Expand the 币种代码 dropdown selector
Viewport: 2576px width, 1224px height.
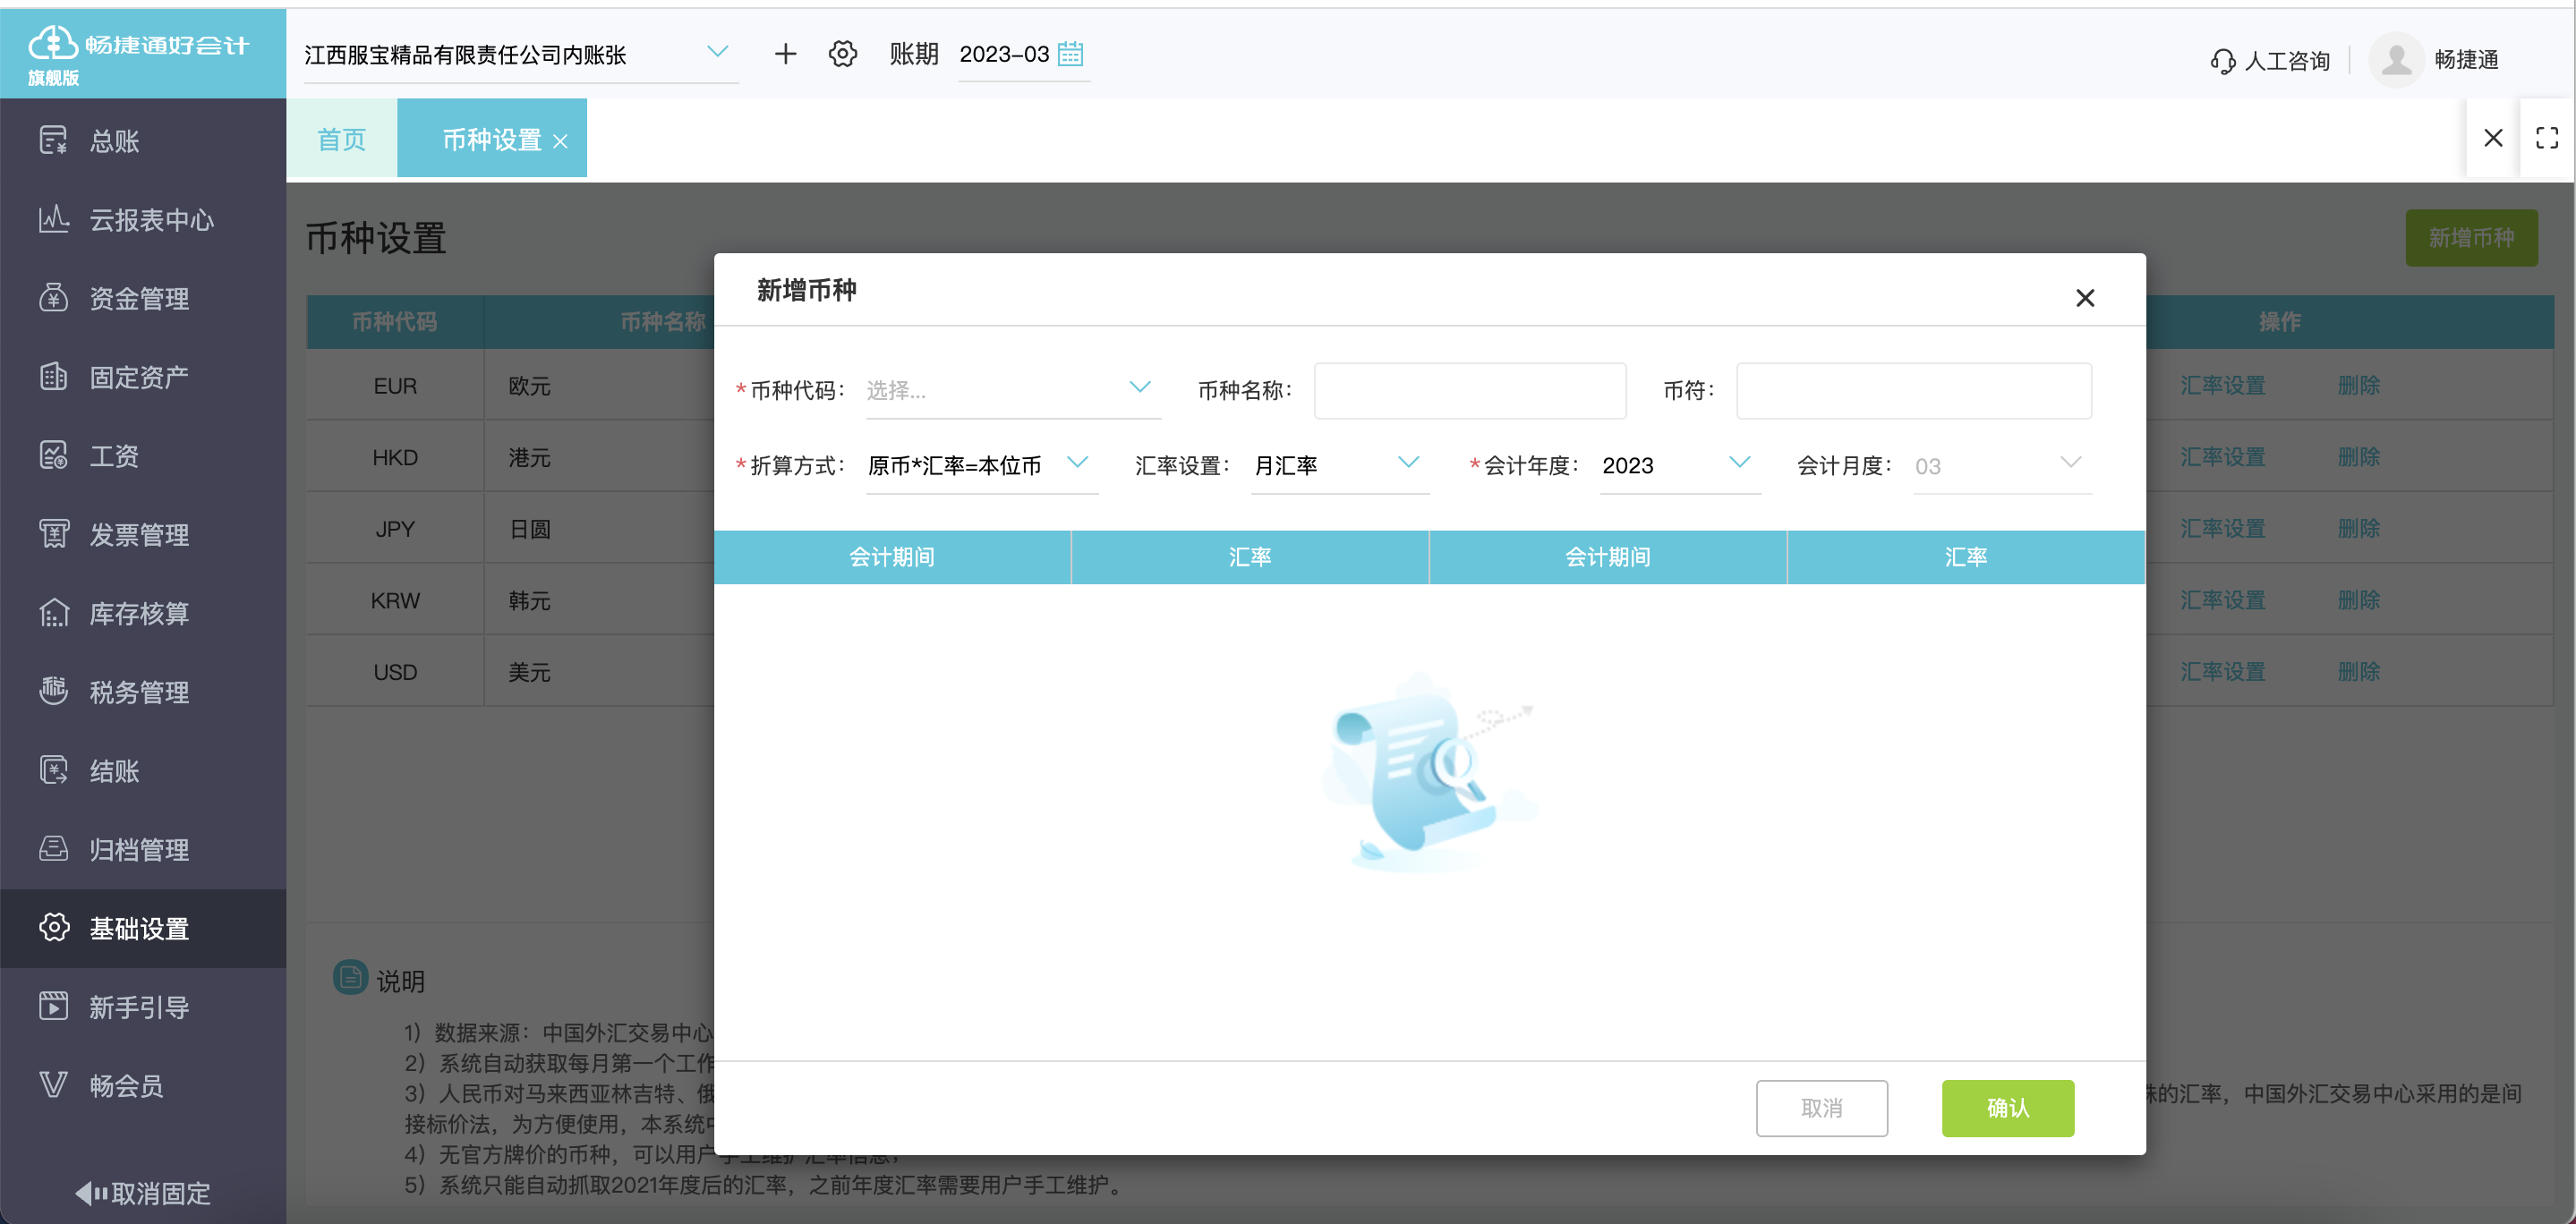(1139, 391)
